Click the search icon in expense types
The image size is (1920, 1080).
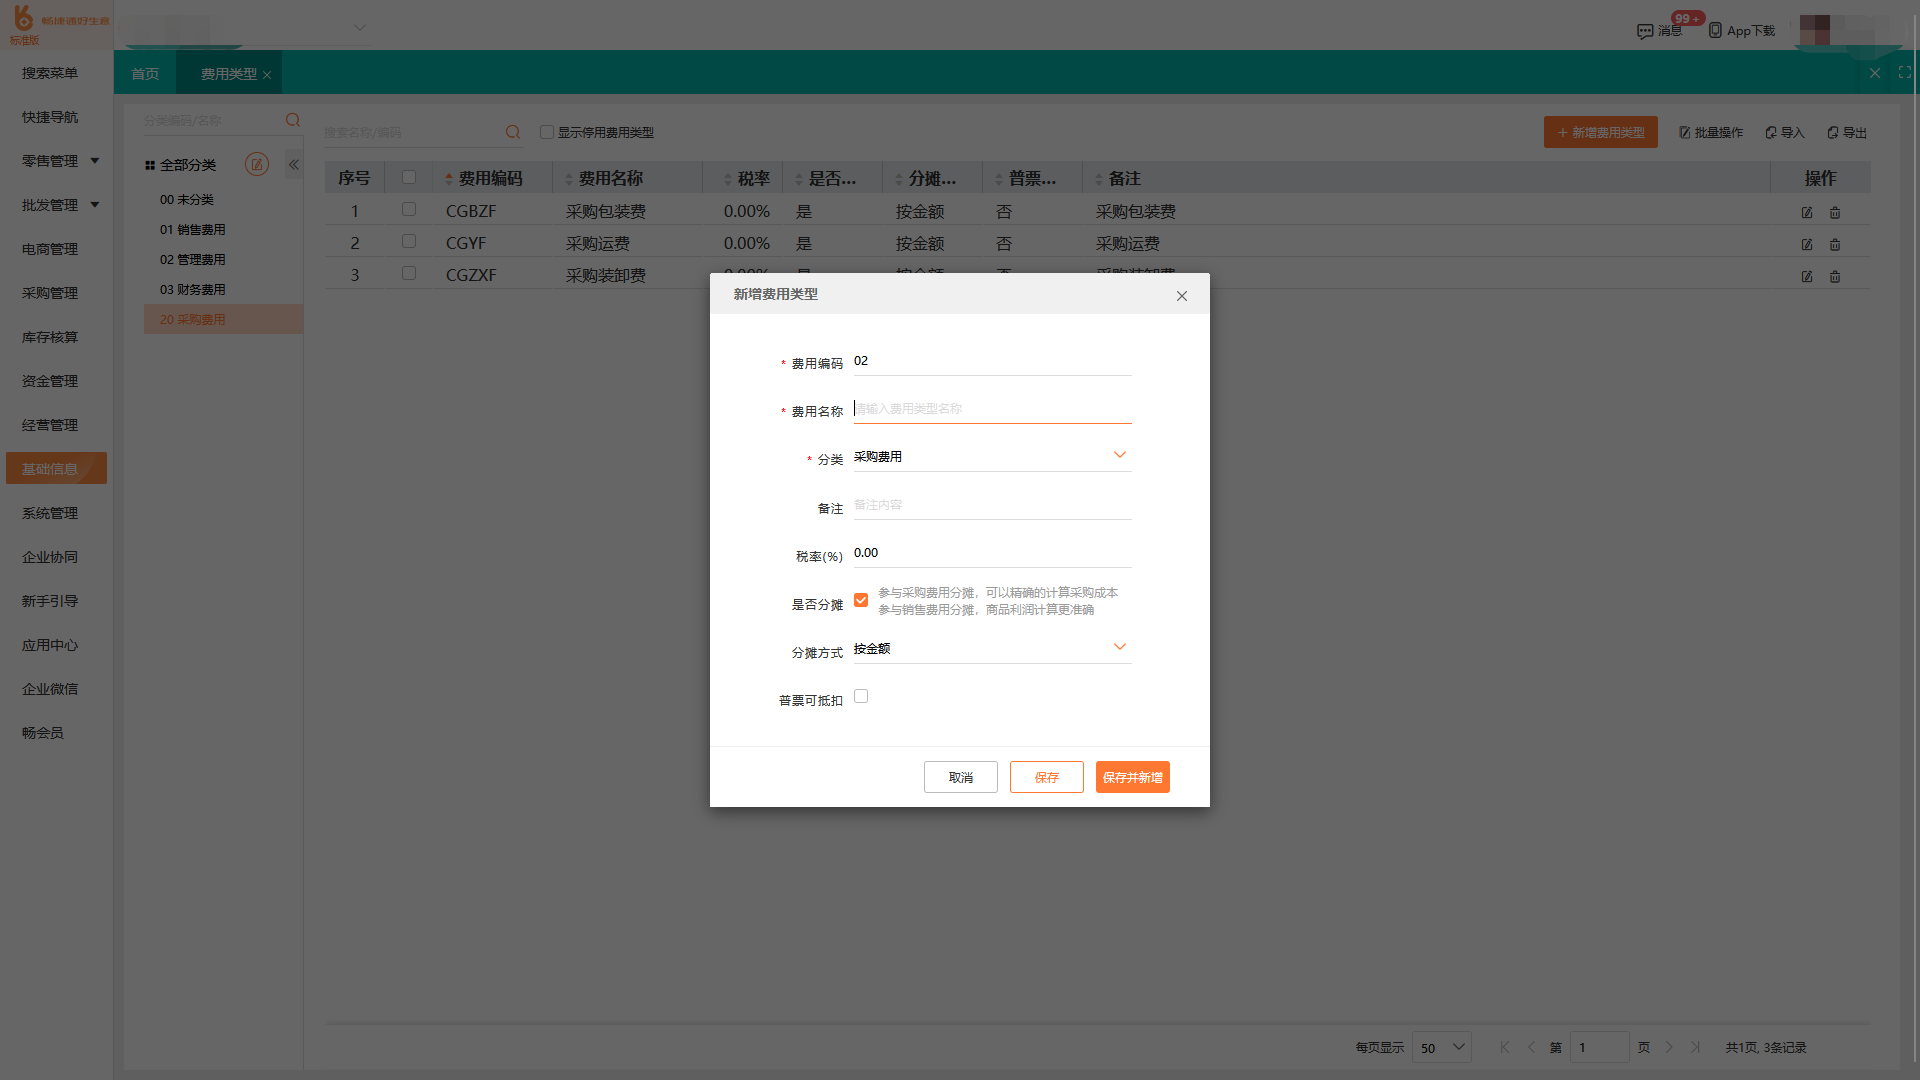click(x=513, y=132)
